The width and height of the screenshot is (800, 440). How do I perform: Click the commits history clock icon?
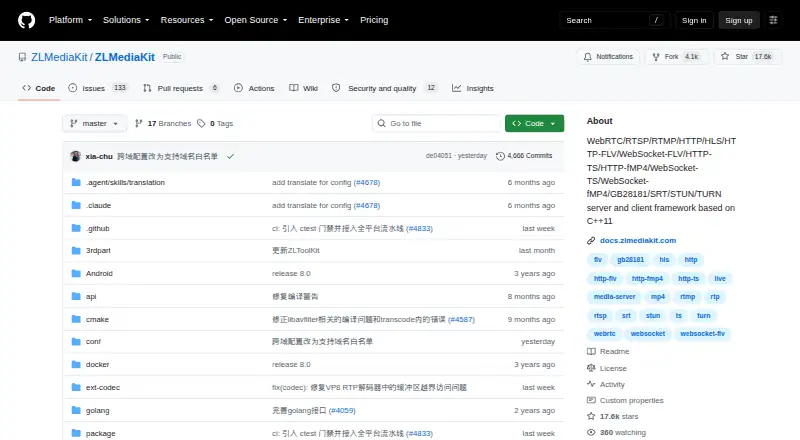tap(501, 156)
